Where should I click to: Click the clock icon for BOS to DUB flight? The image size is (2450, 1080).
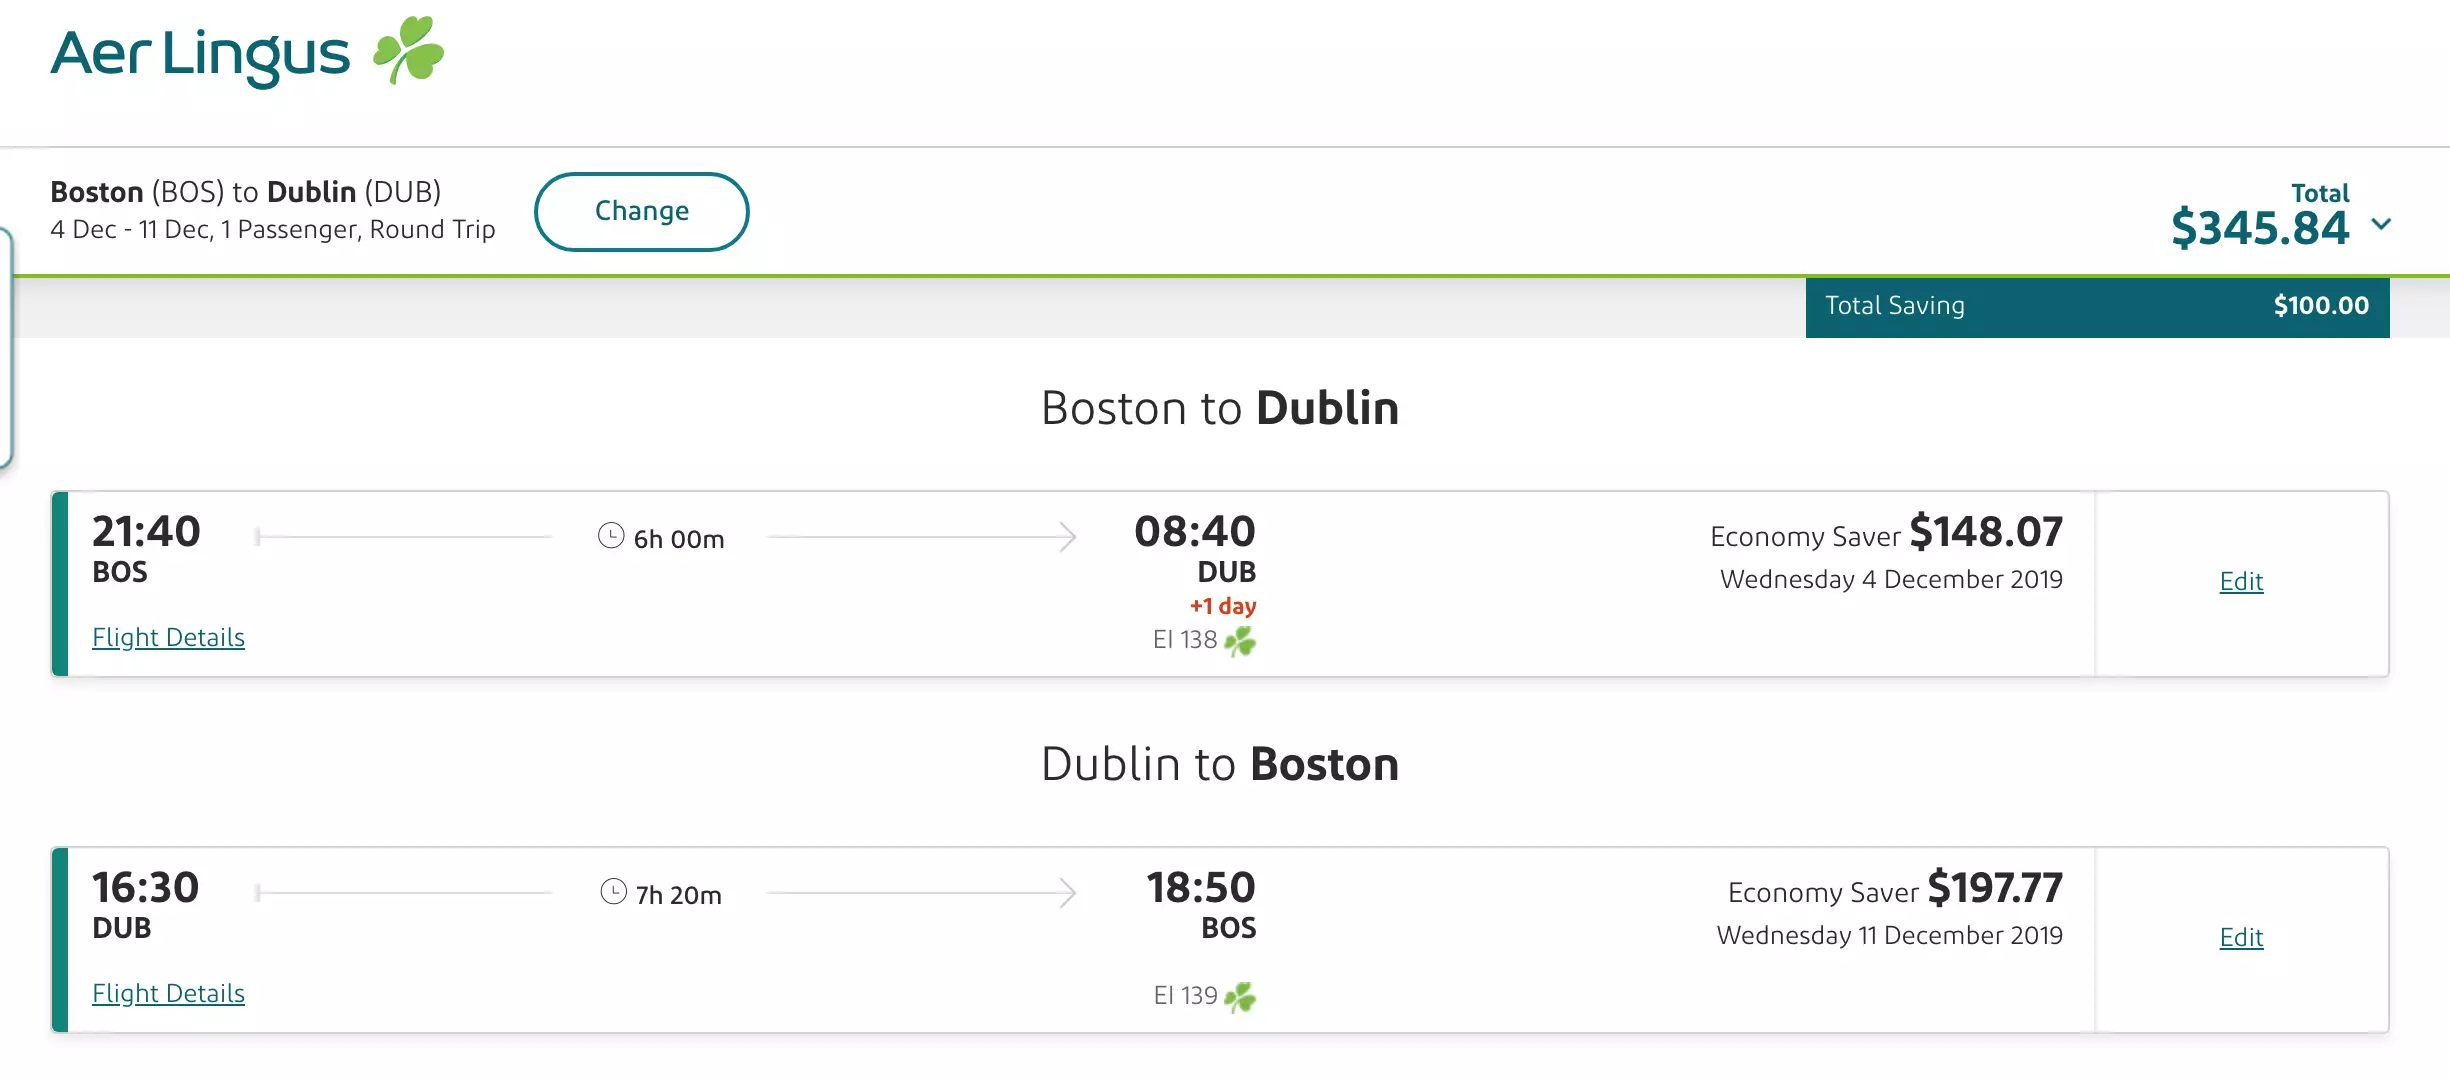pyautogui.click(x=611, y=536)
